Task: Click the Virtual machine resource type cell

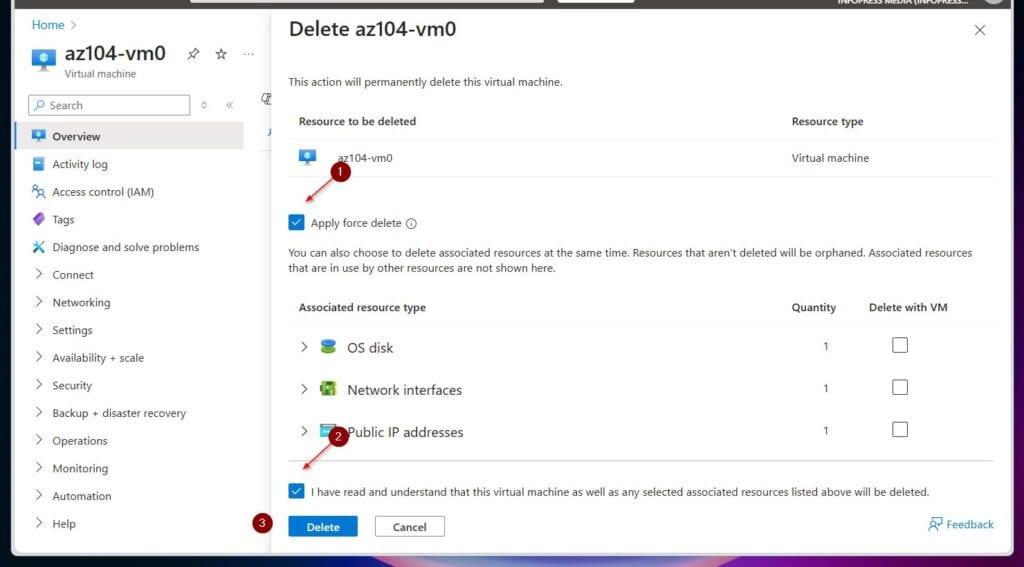Action: click(830, 158)
